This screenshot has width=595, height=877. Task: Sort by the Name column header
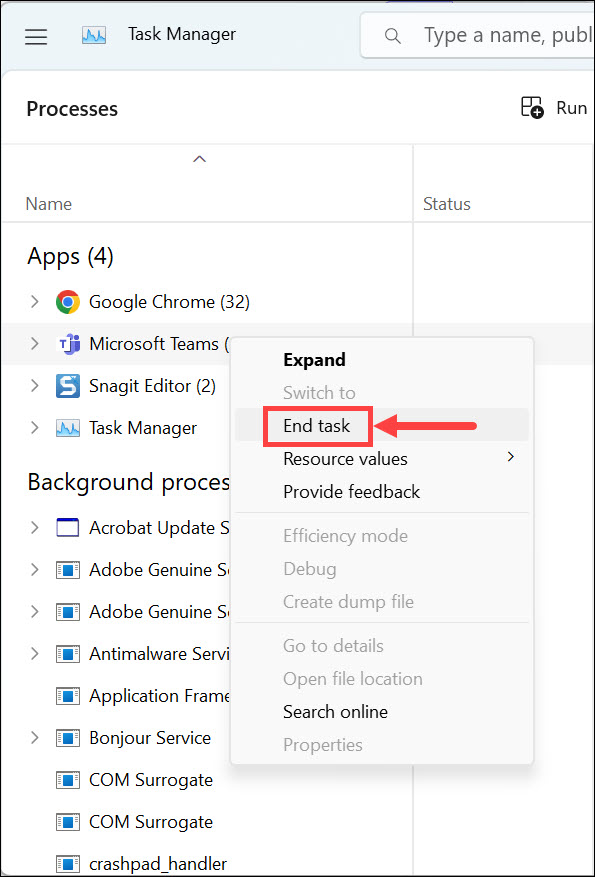point(49,204)
